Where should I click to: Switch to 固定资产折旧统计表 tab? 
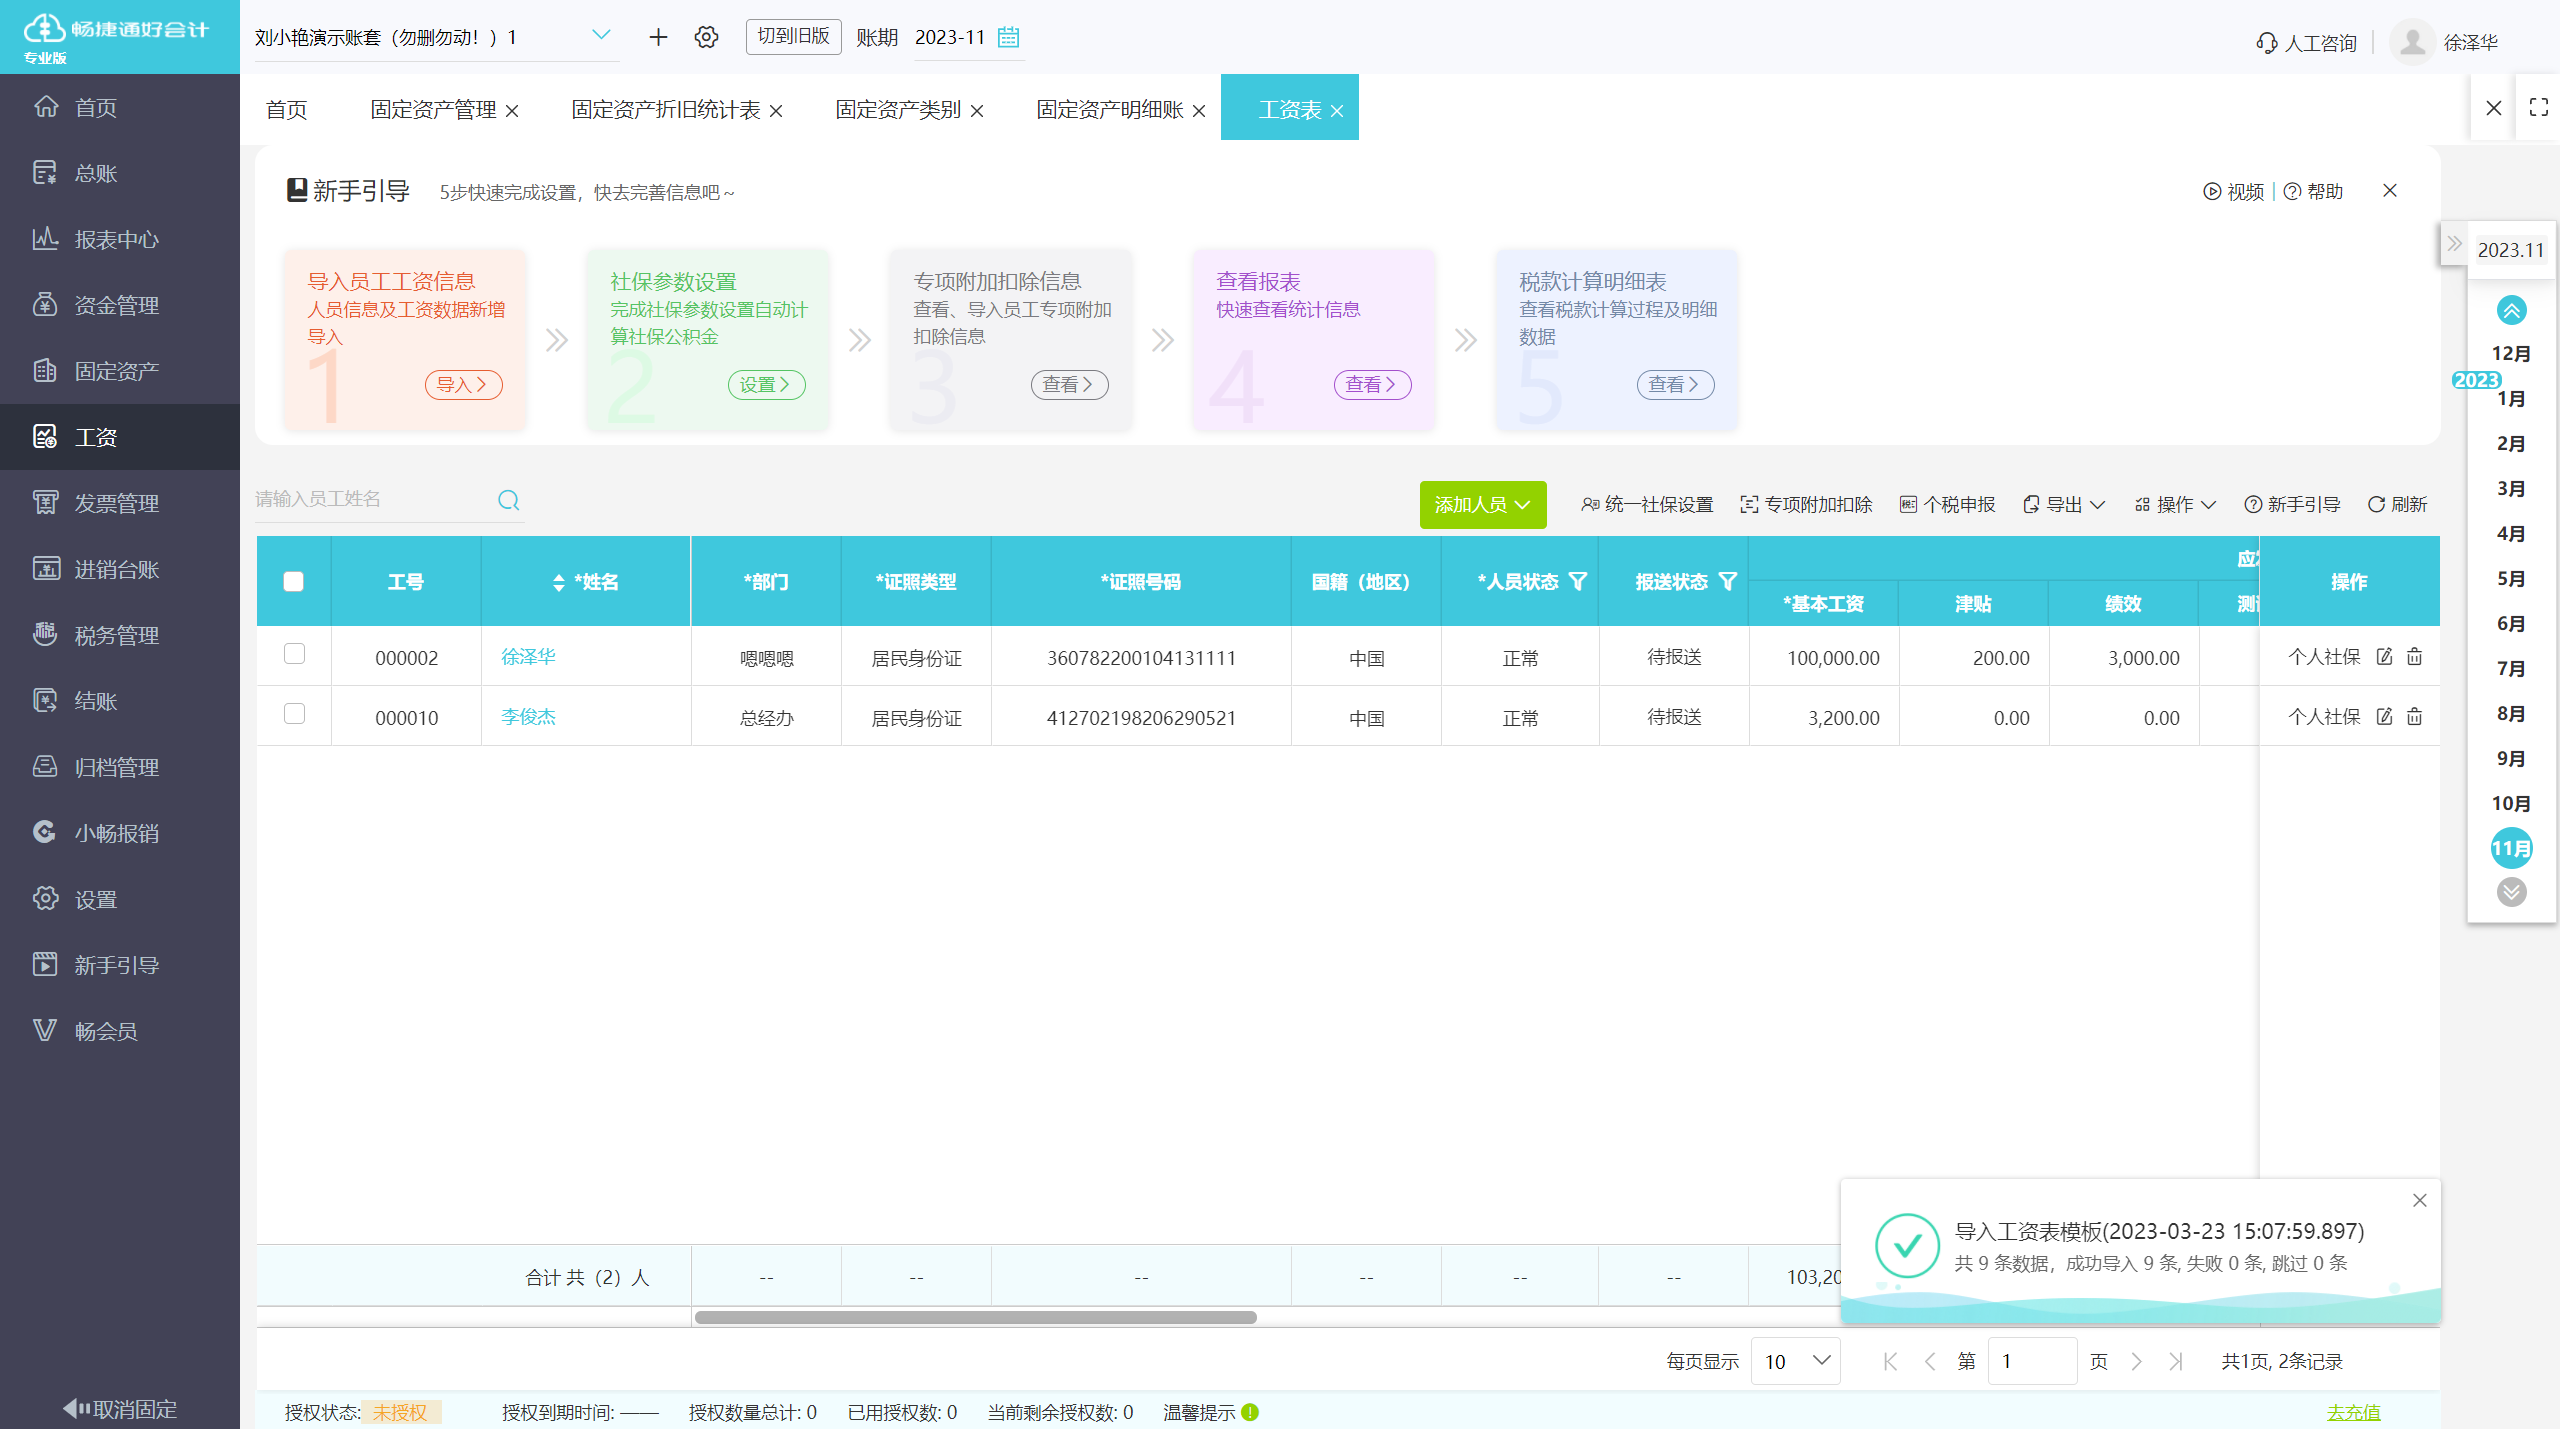673,109
